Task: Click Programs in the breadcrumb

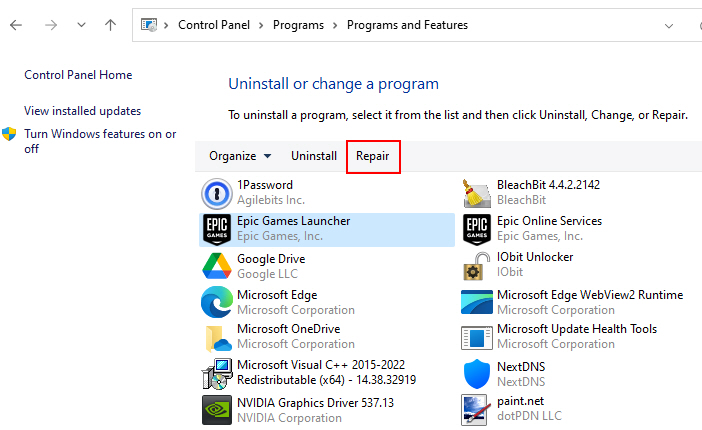Action: 298,25
